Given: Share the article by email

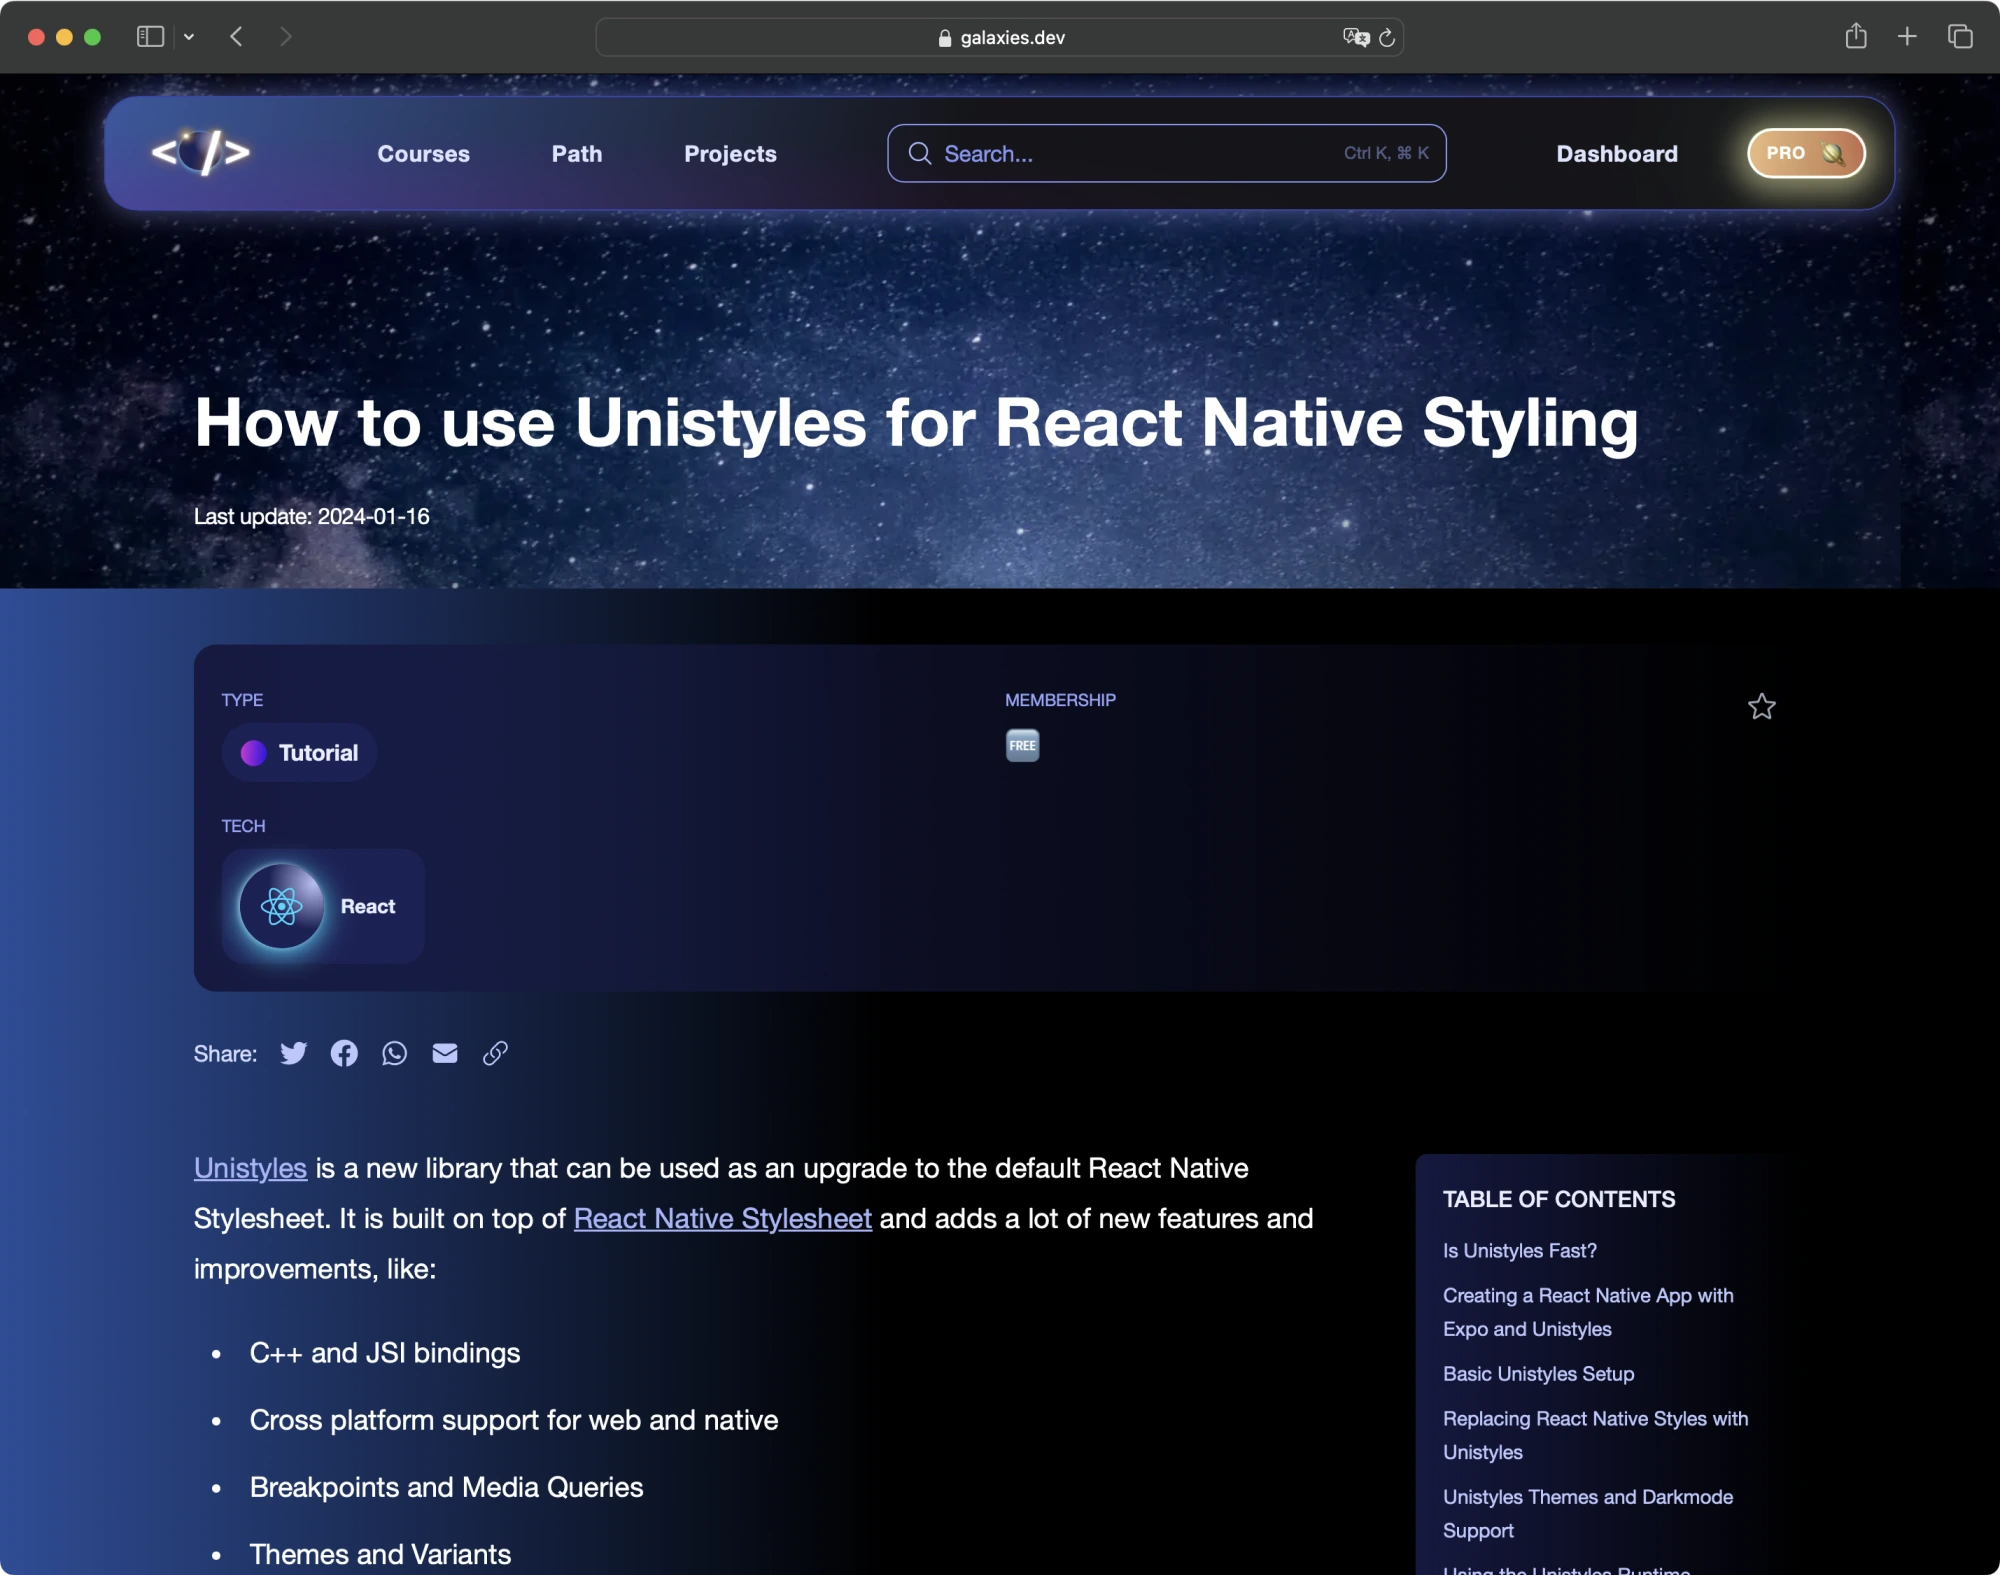Looking at the screenshot, I should coord(444,1053).
